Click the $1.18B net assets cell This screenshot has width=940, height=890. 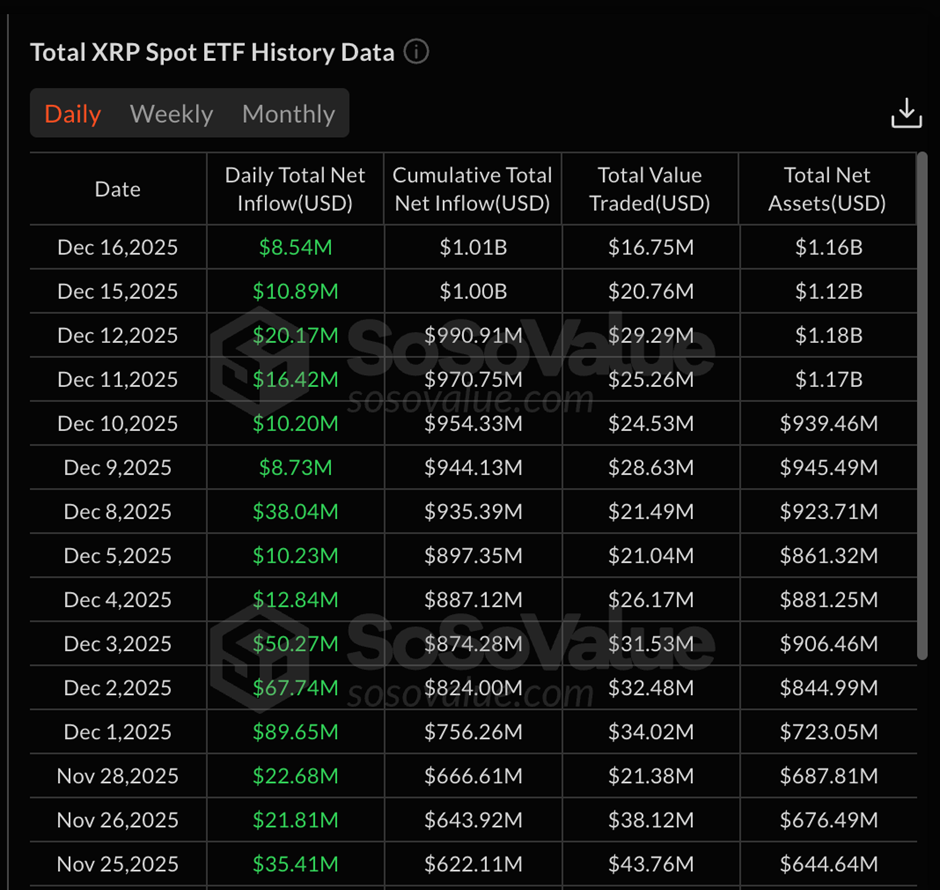(827, 335)
